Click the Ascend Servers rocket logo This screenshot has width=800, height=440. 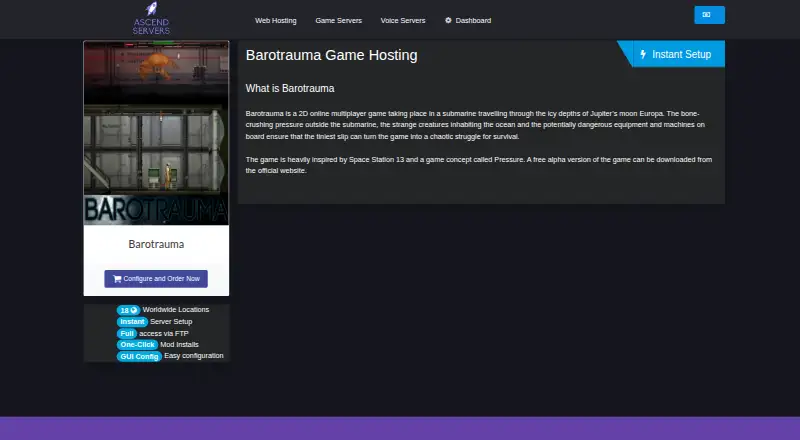151,18
